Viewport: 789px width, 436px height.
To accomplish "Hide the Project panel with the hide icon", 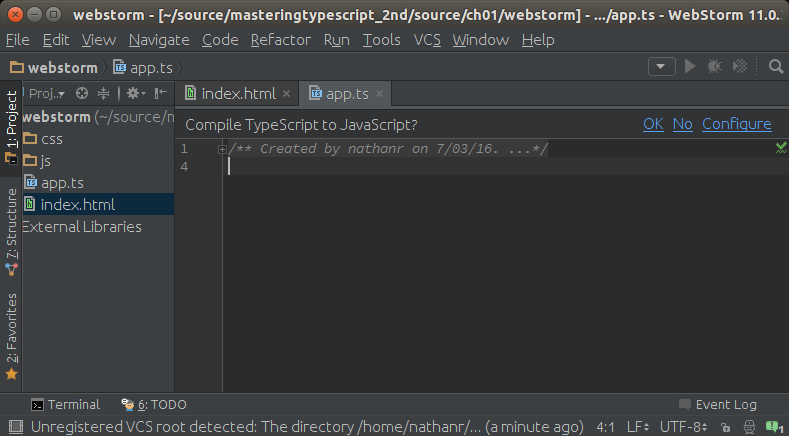I will click(160, 93).
